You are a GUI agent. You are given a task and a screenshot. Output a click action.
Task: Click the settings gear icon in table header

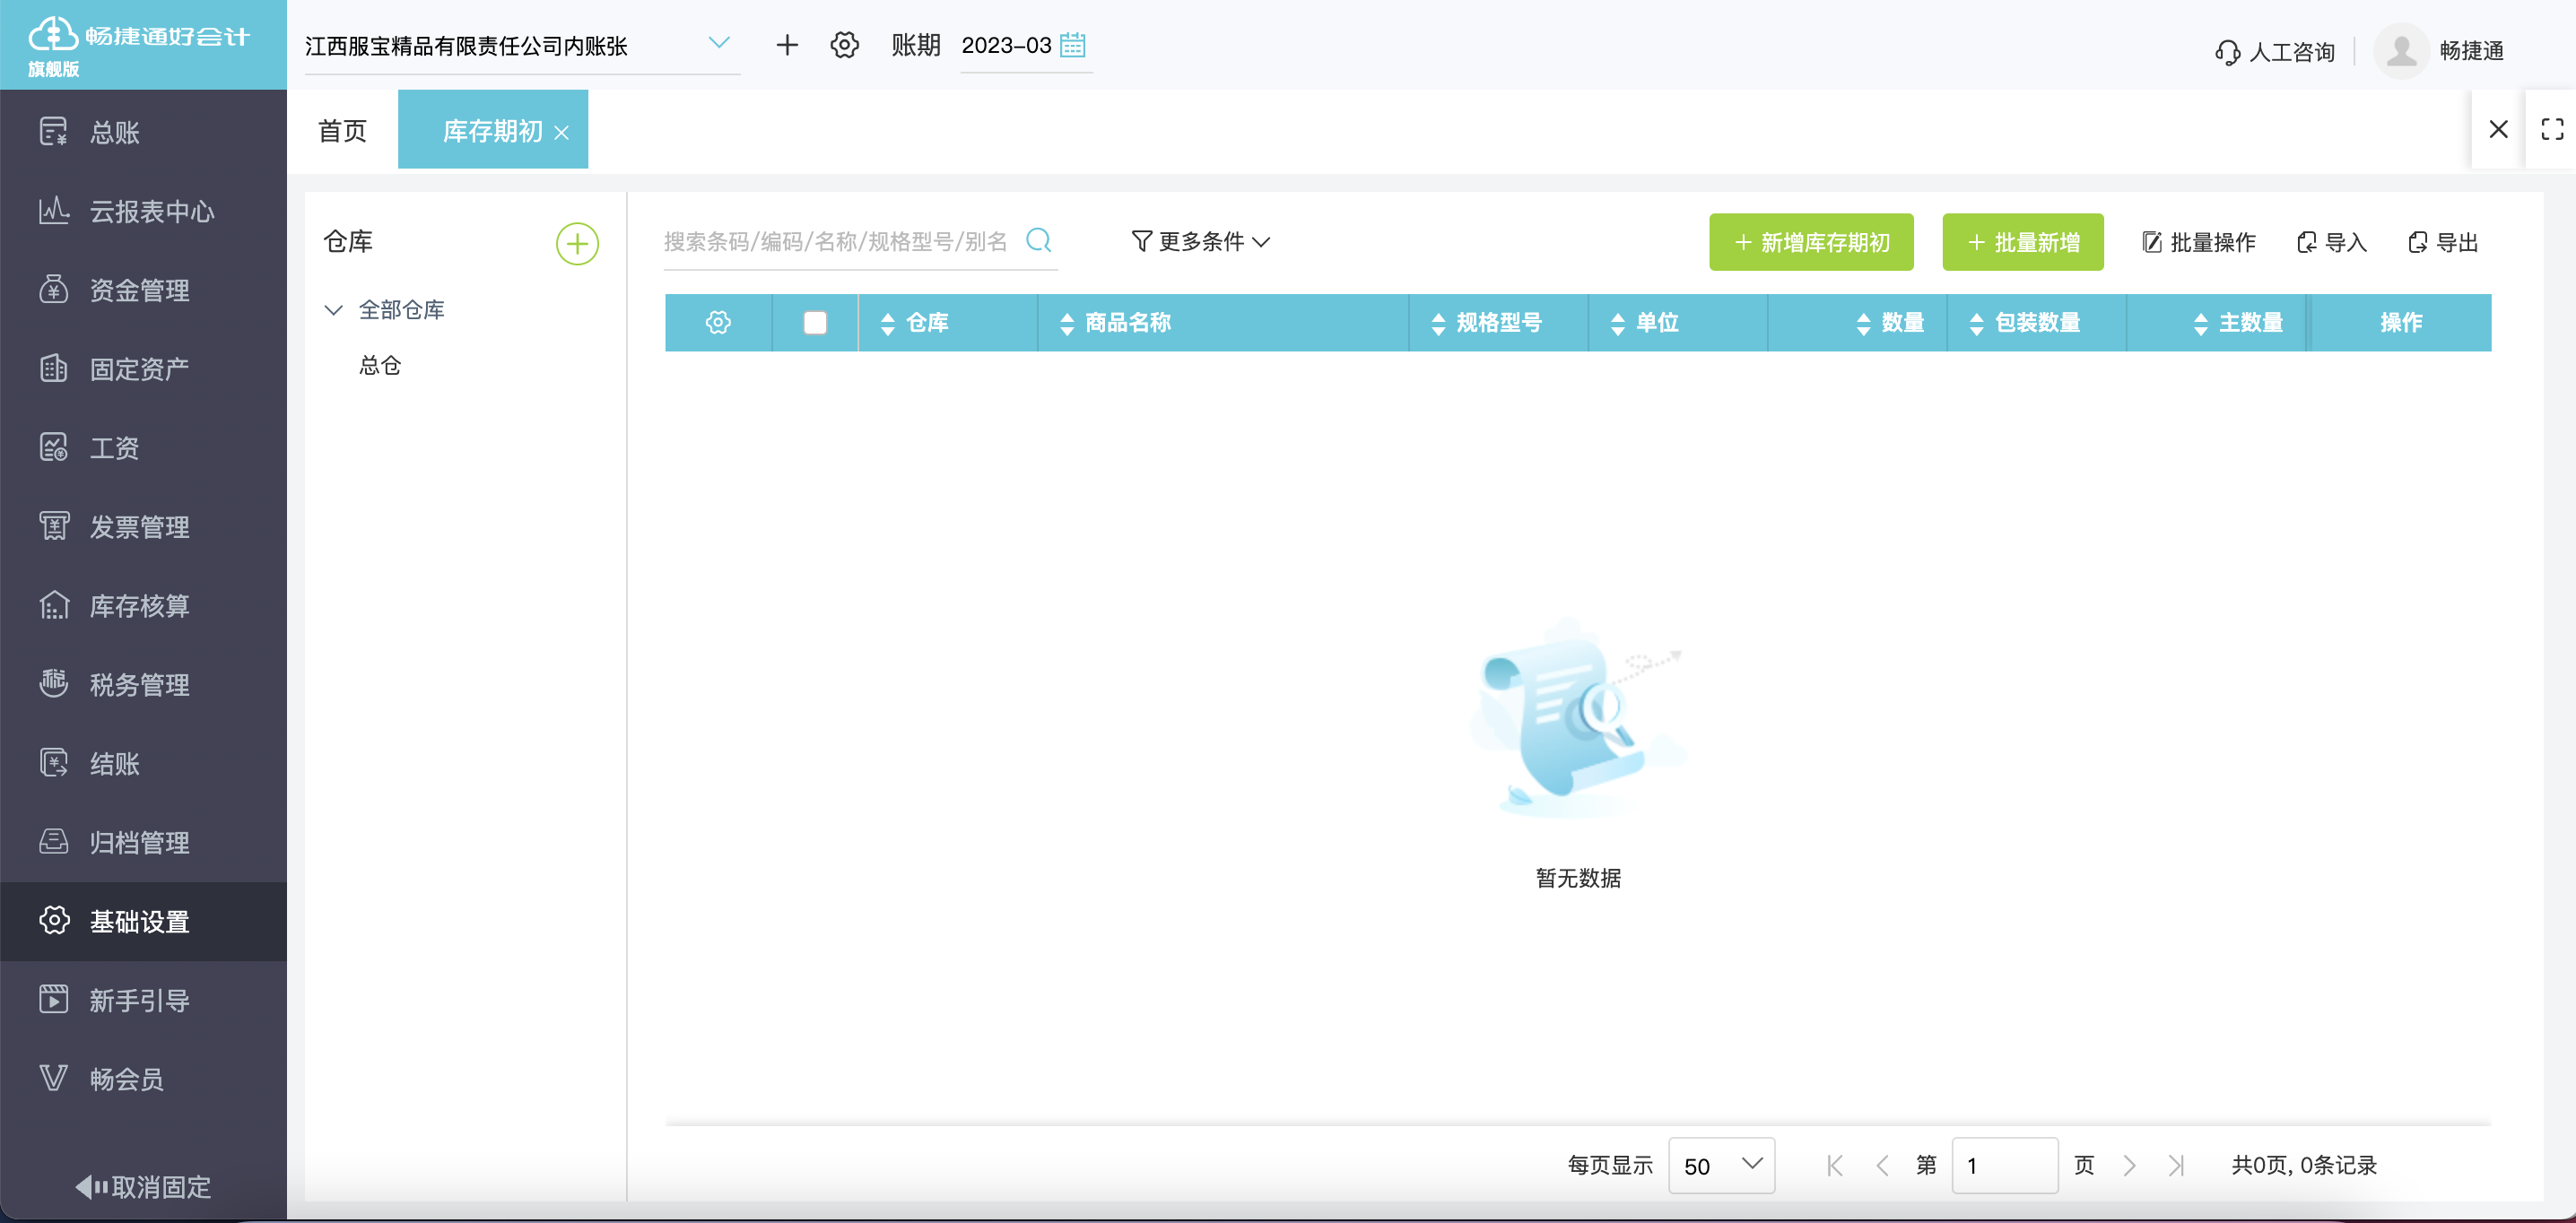[x=718, y=322]
